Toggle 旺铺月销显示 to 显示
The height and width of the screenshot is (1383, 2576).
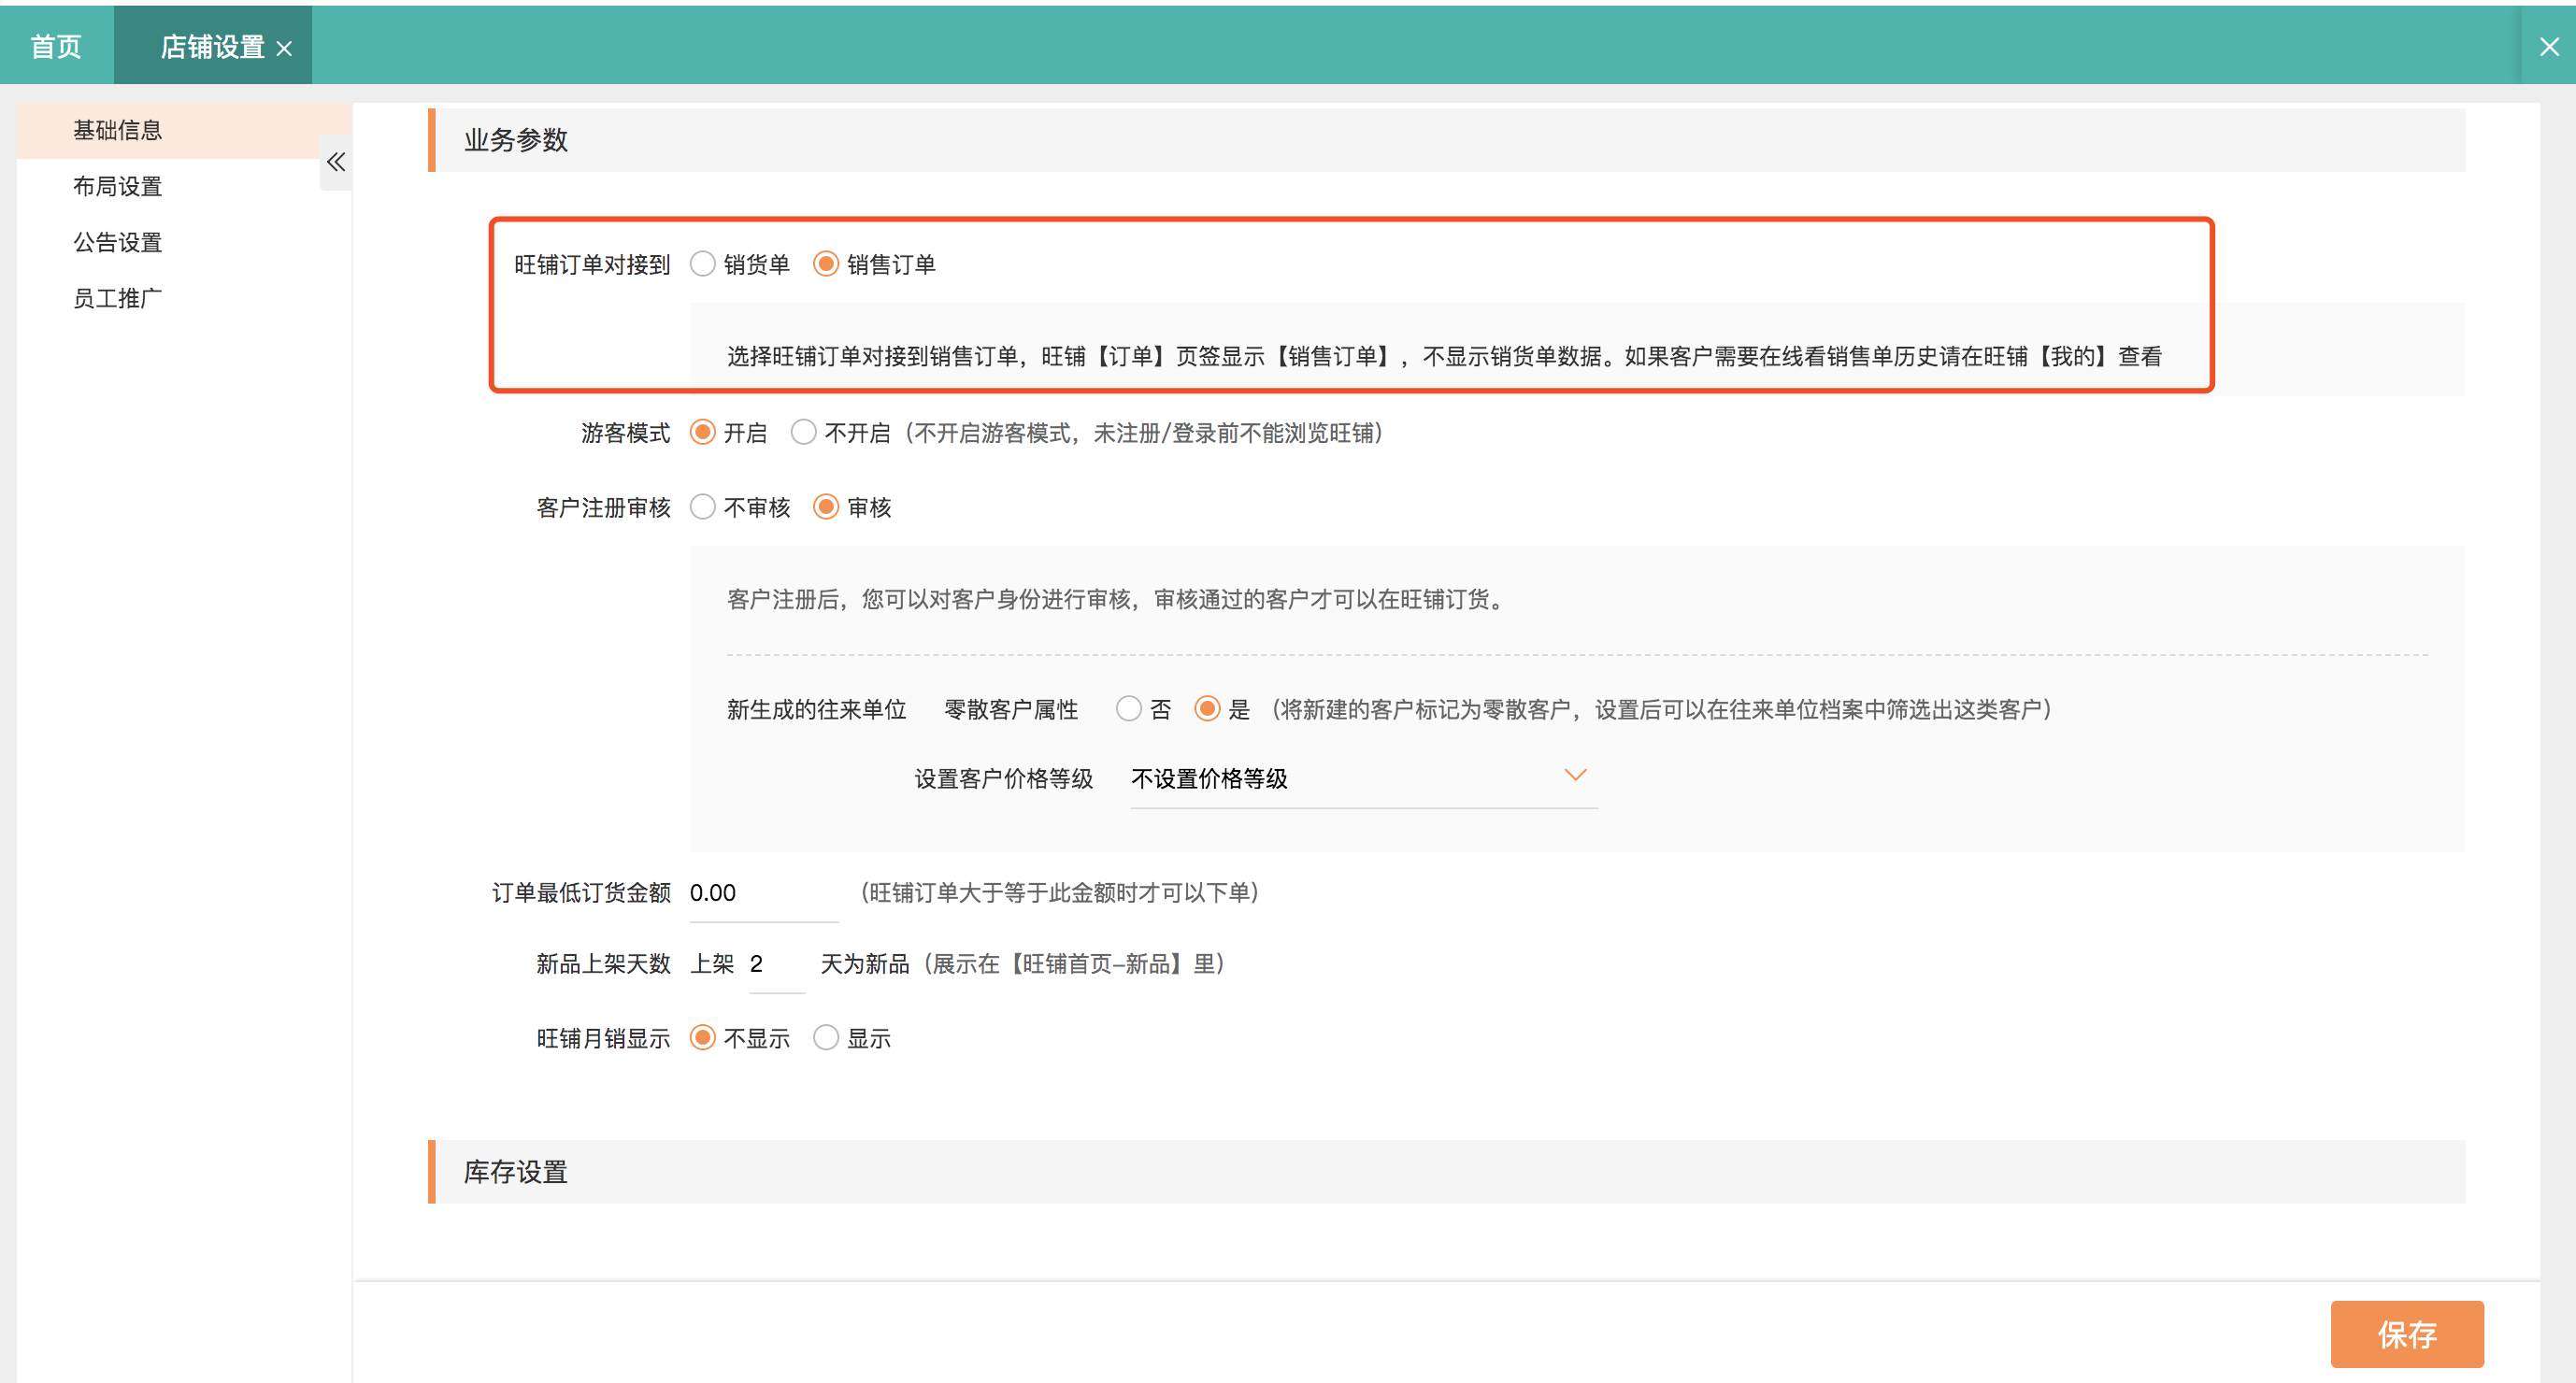[830, 1037]
